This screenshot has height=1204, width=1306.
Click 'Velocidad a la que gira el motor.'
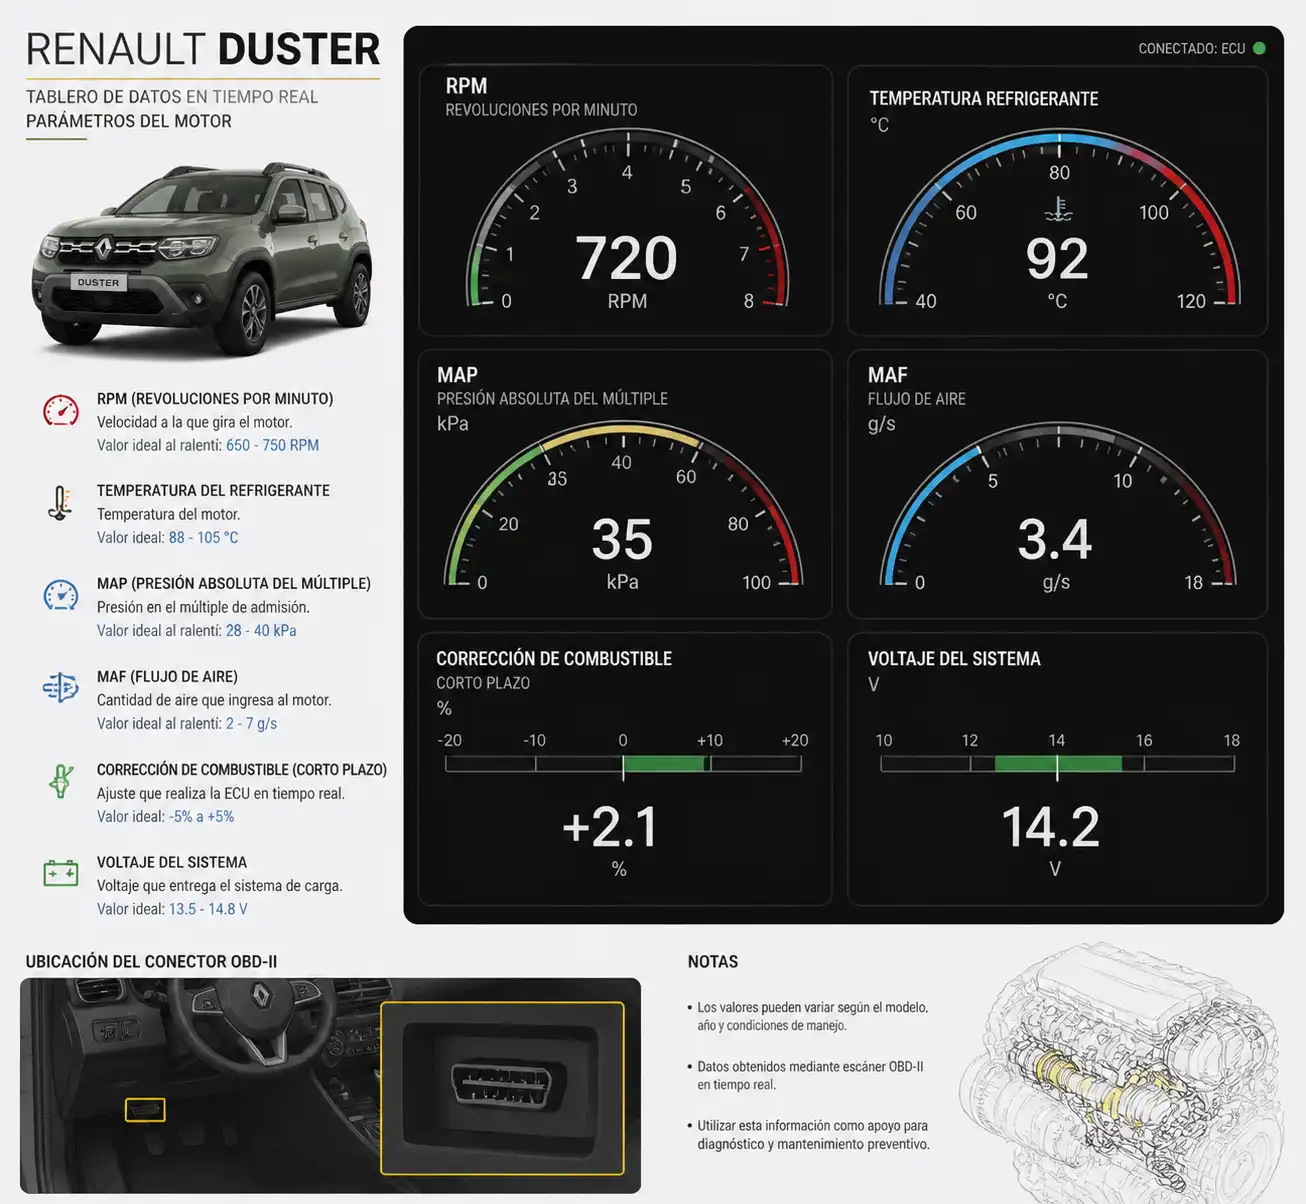[194, 422]
